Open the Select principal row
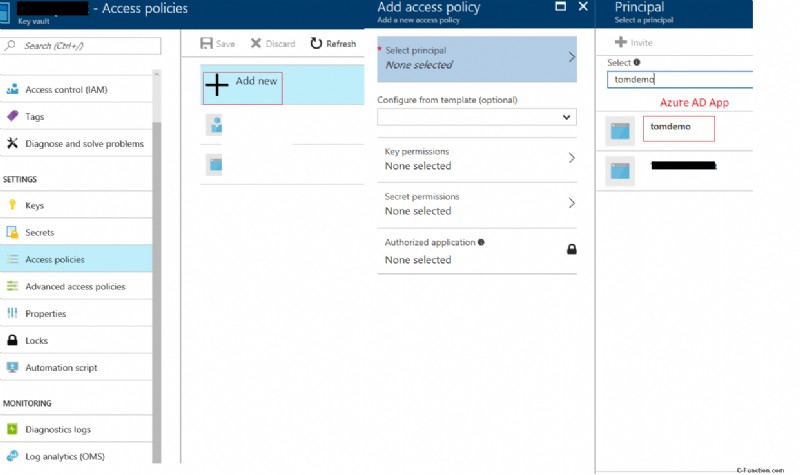 (x=476, y=58)
